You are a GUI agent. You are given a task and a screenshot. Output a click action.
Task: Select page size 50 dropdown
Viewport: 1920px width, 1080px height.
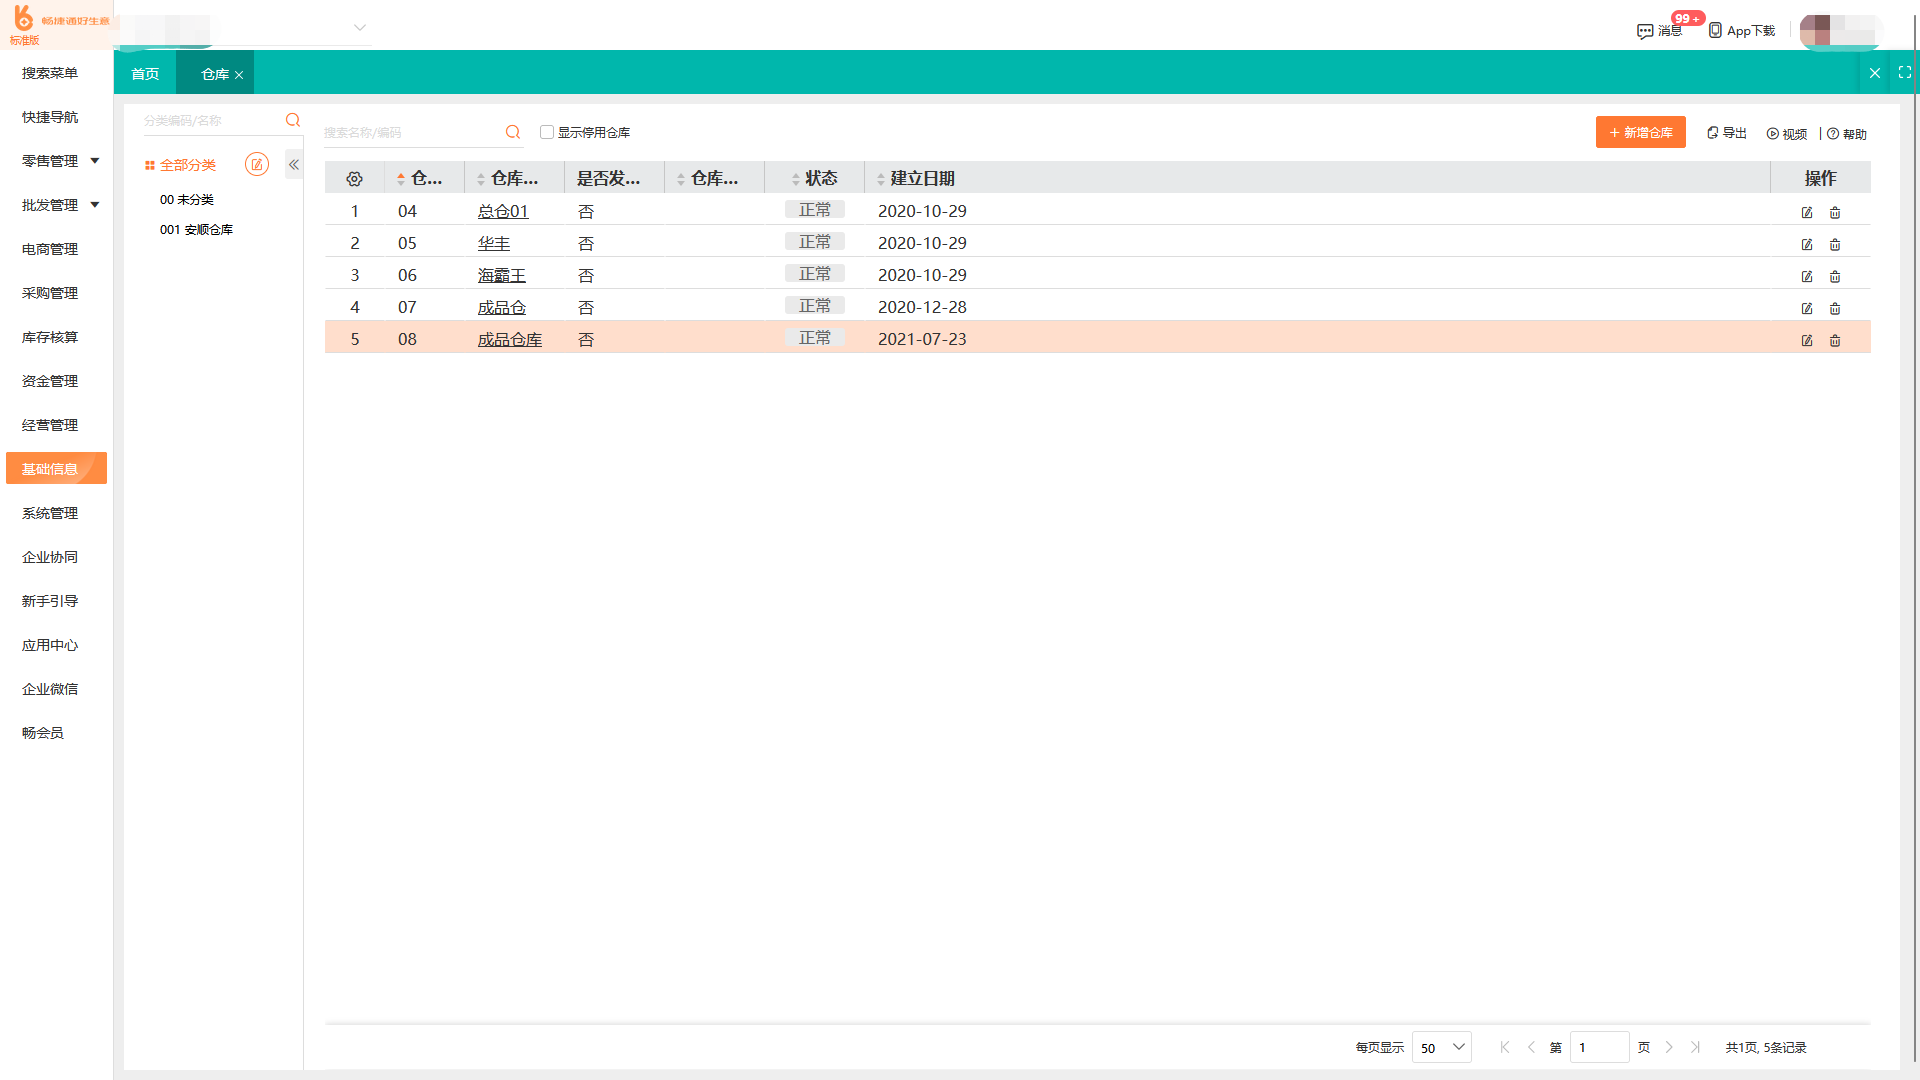point(1439,1047)
